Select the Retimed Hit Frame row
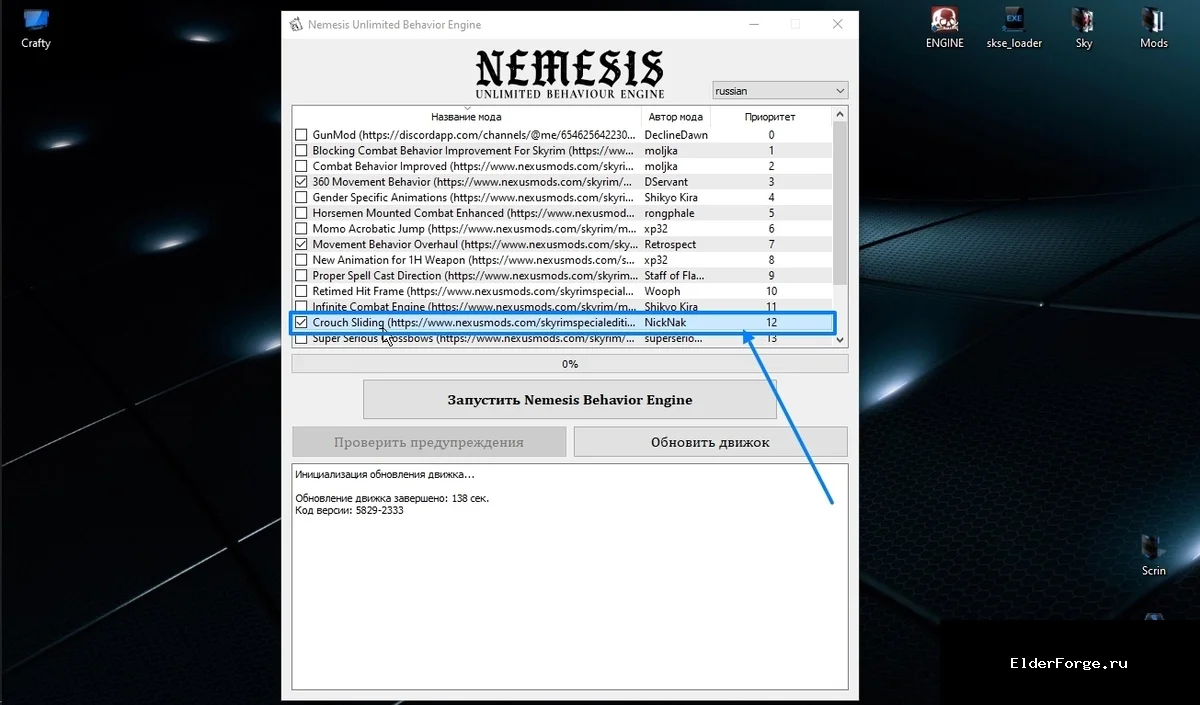The height and width of the screenshot is (705, 1200). (470, 291)
